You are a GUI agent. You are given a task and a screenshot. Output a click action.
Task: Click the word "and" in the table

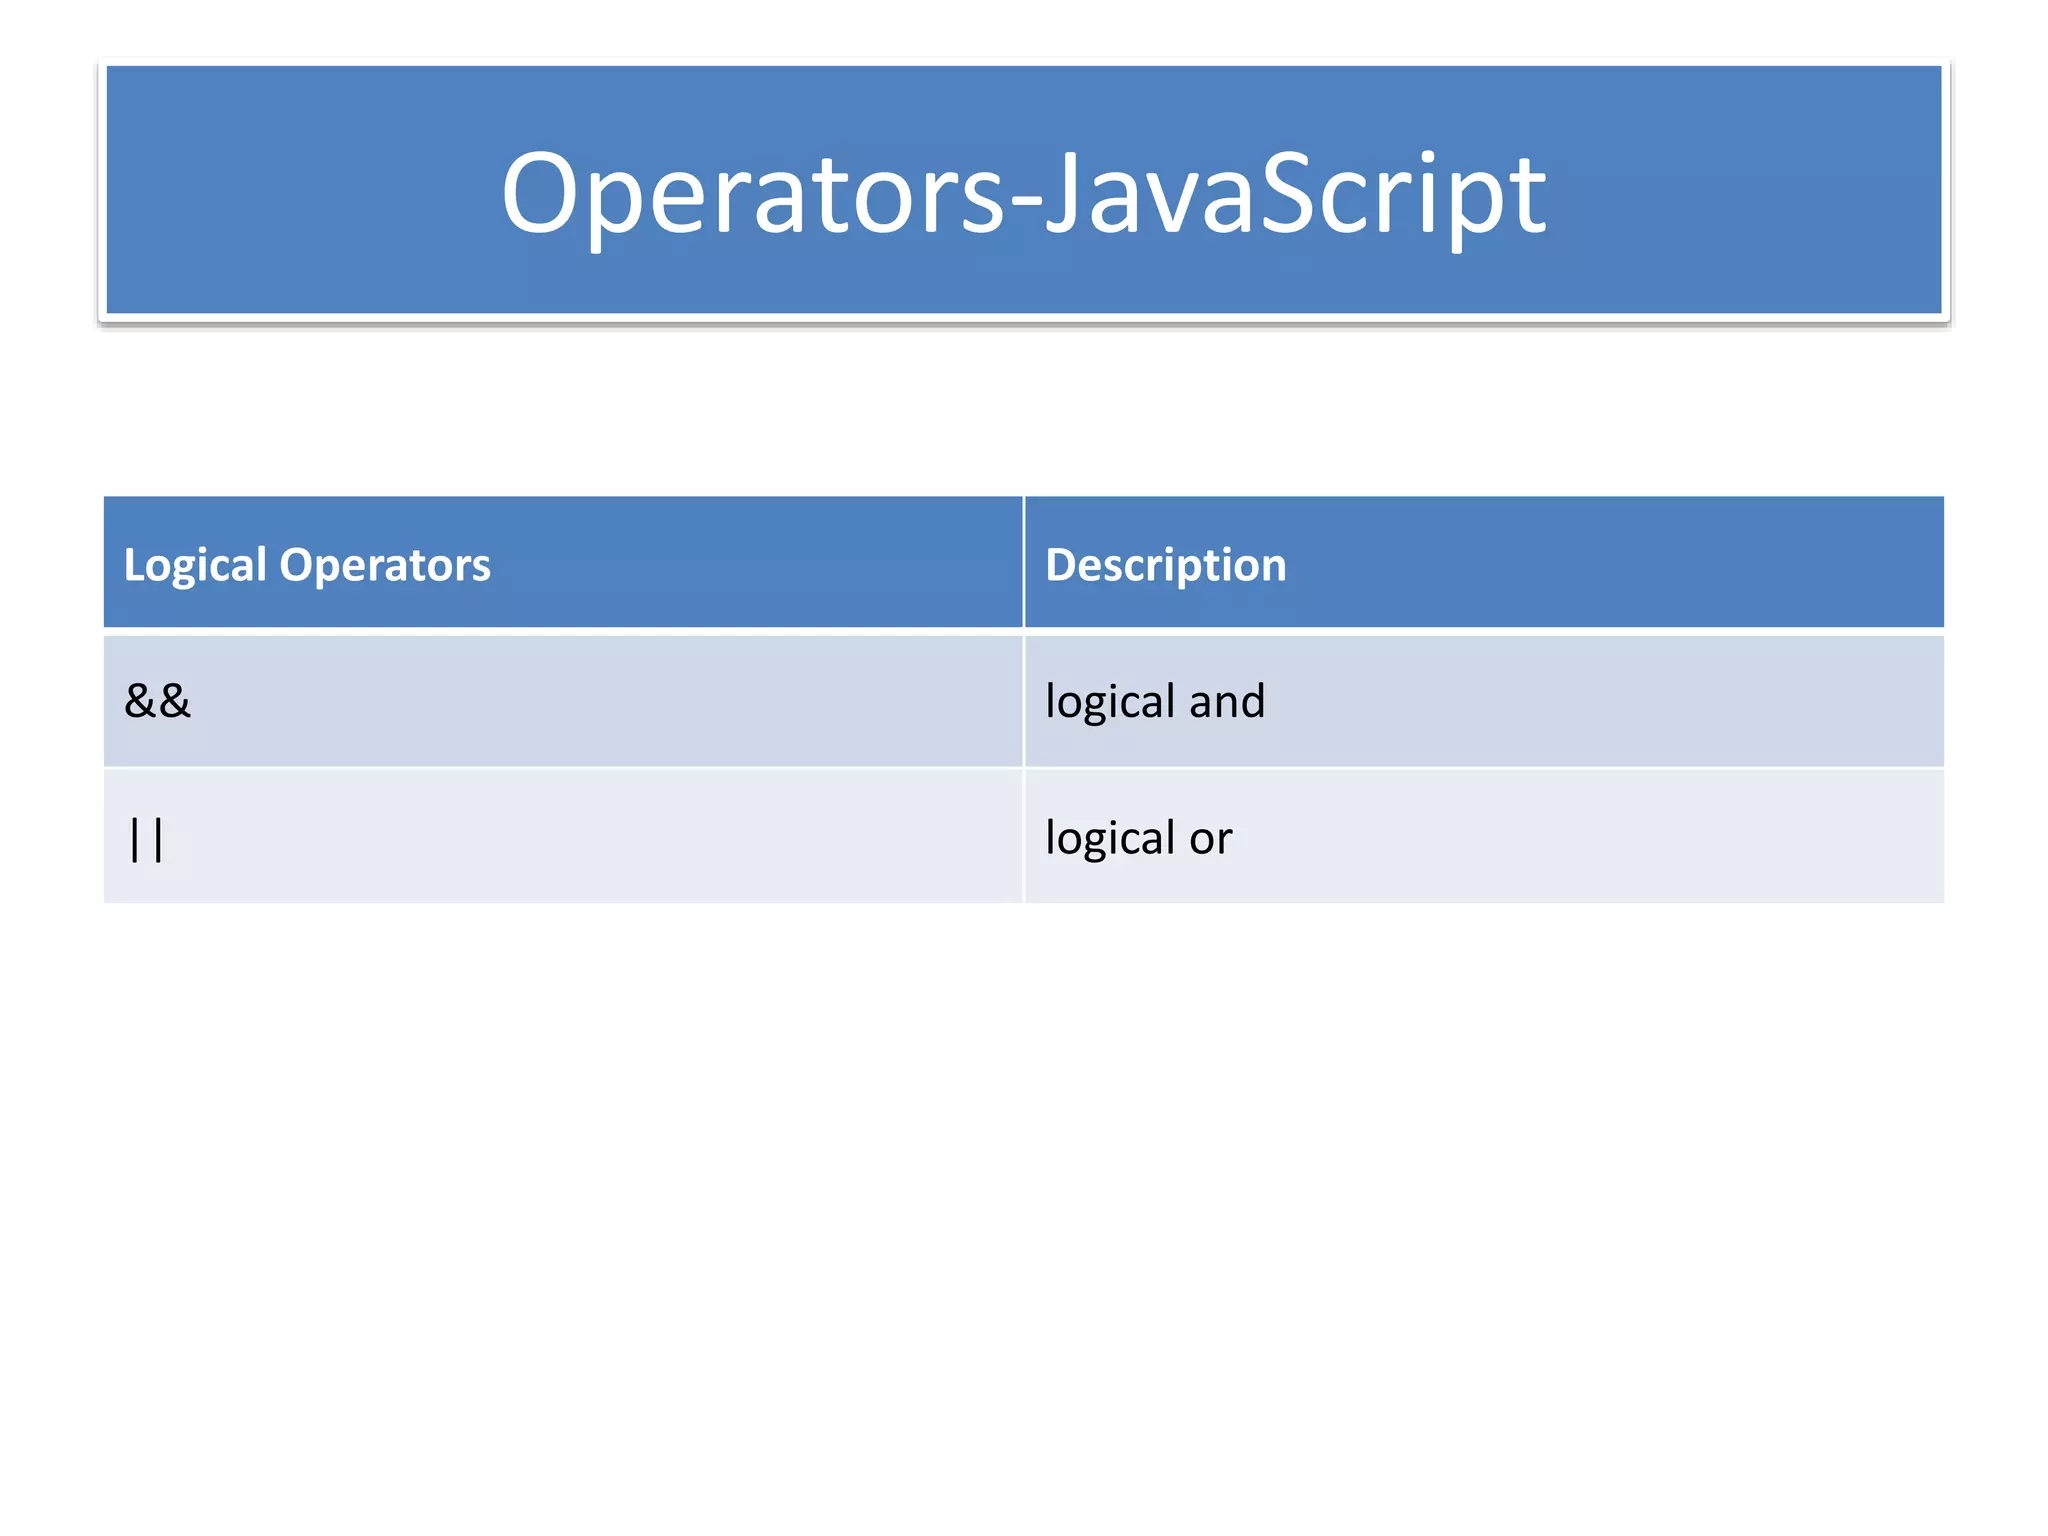click(1227, 701)
